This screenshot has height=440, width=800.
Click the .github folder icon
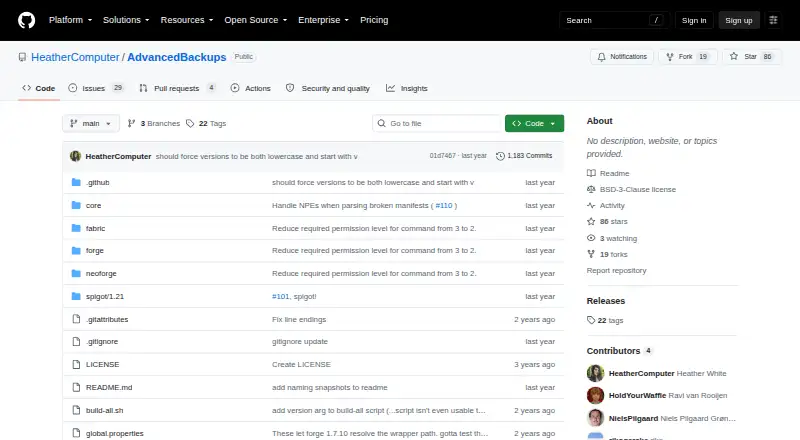tap(76, 182)
